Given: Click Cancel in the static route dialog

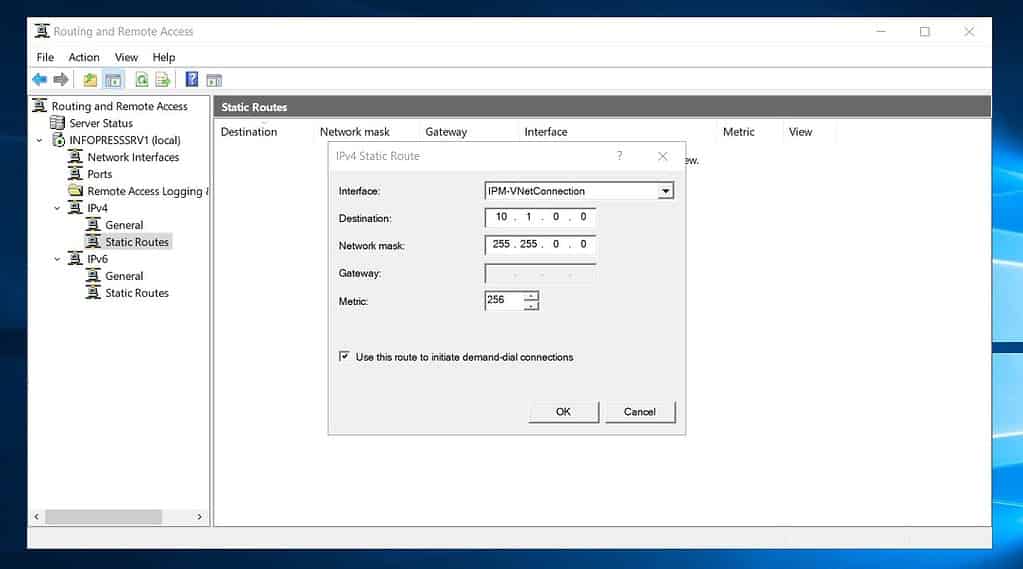Looking at the screenshot, I should 639,412.
